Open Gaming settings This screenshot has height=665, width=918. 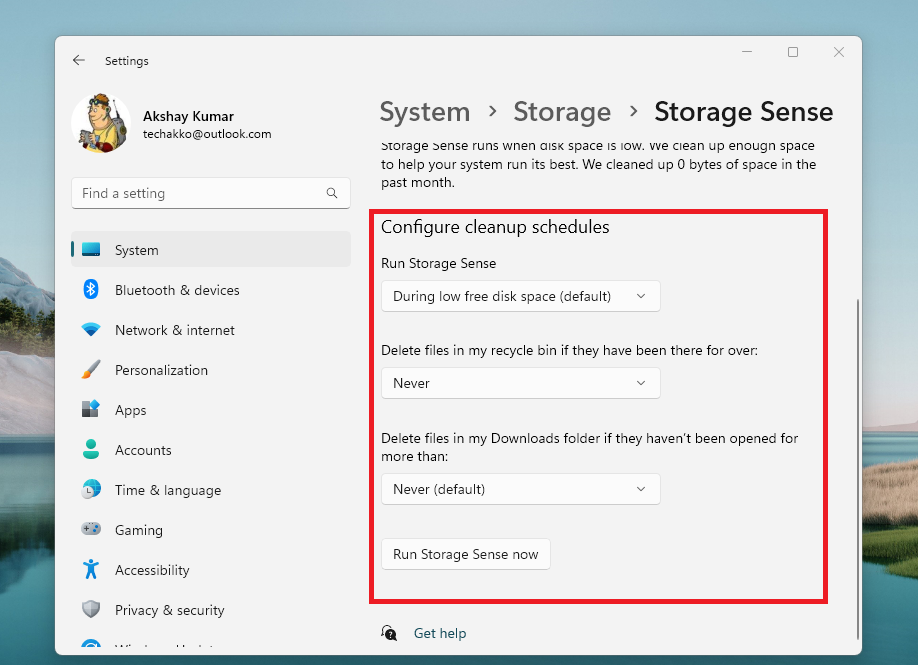[211, 530]
